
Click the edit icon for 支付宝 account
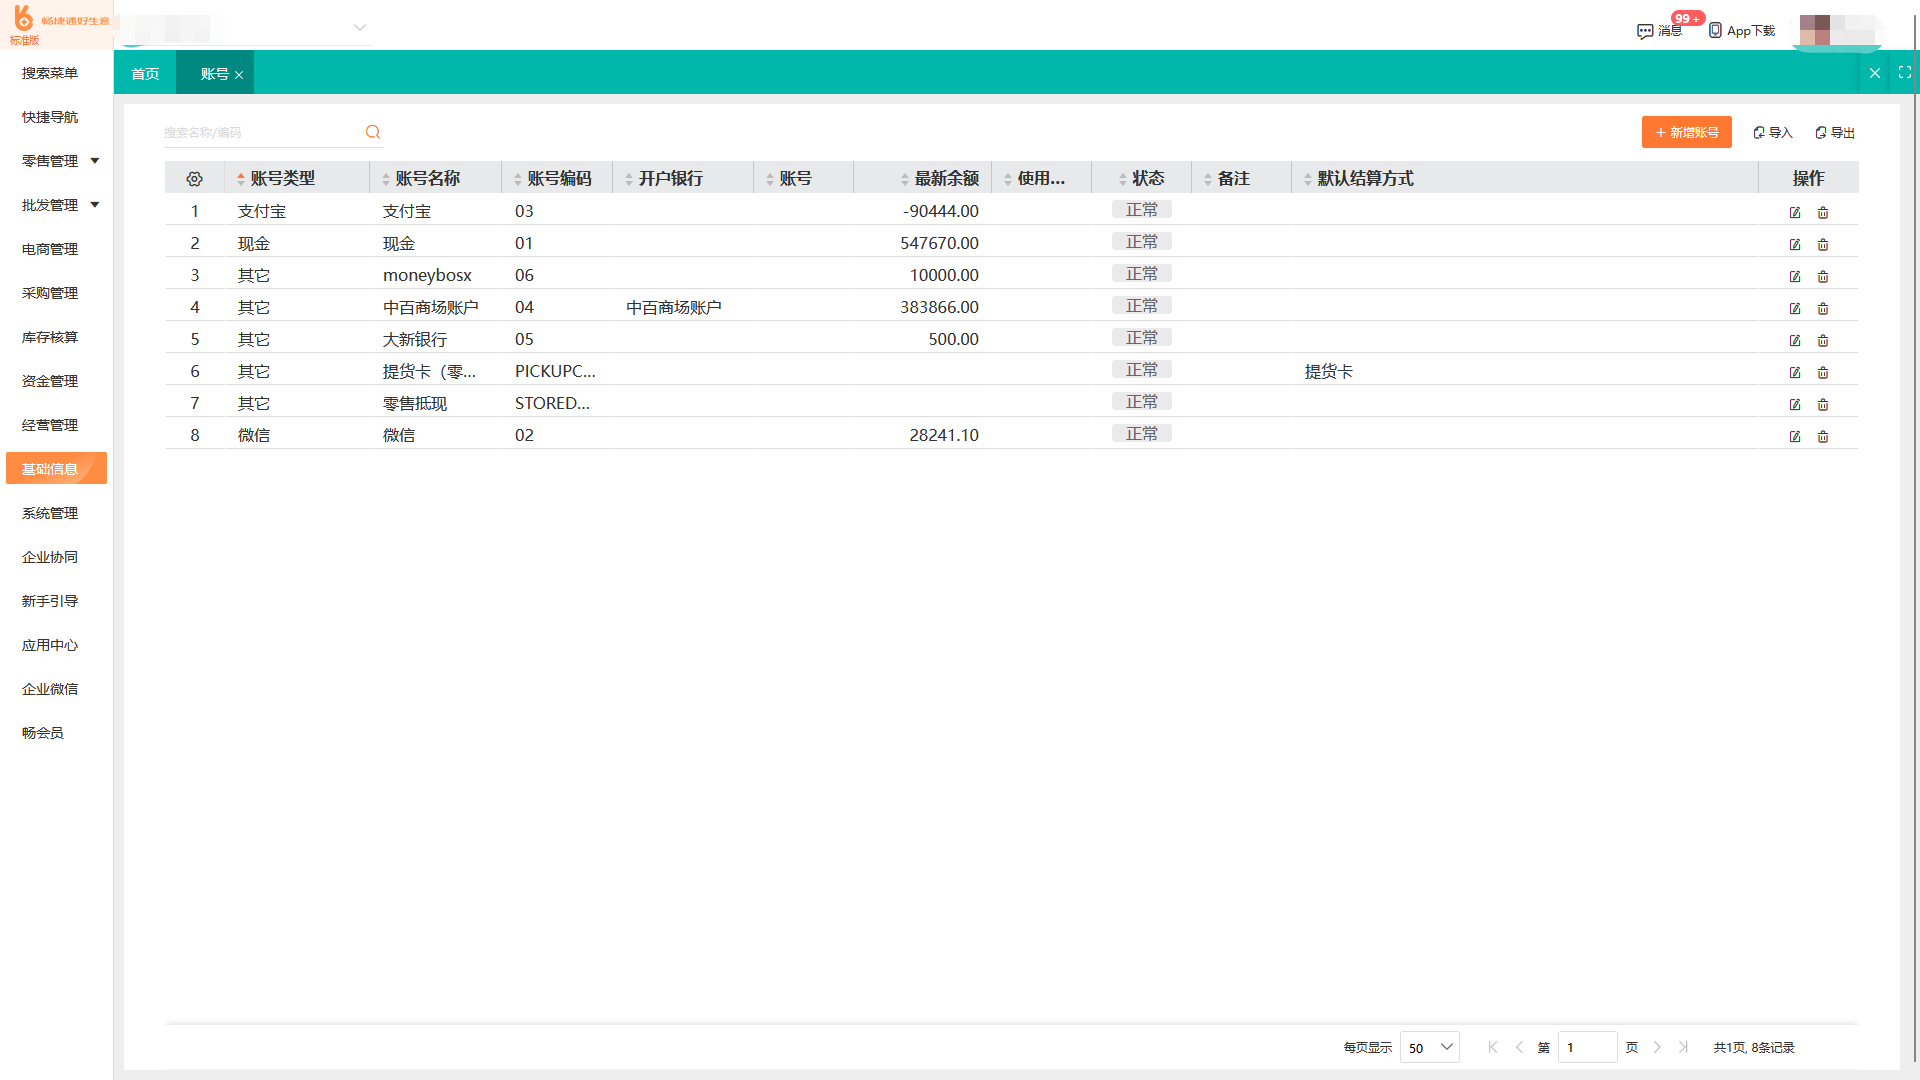(x=1795, y=211)
